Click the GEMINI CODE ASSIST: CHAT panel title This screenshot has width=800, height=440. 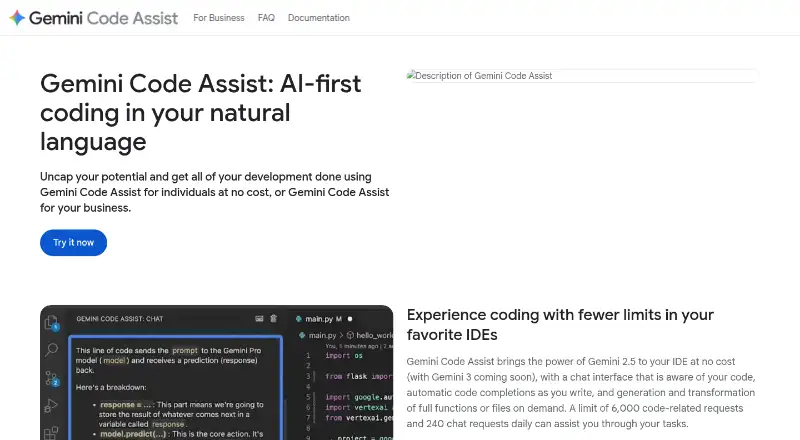pyautogui.click(x=120, y=319)
